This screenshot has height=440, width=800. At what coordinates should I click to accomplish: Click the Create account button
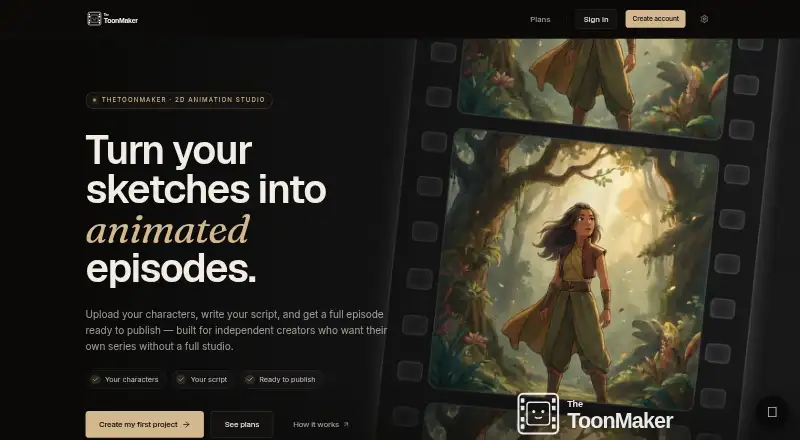pyautogui.click(x=656, y=19)
